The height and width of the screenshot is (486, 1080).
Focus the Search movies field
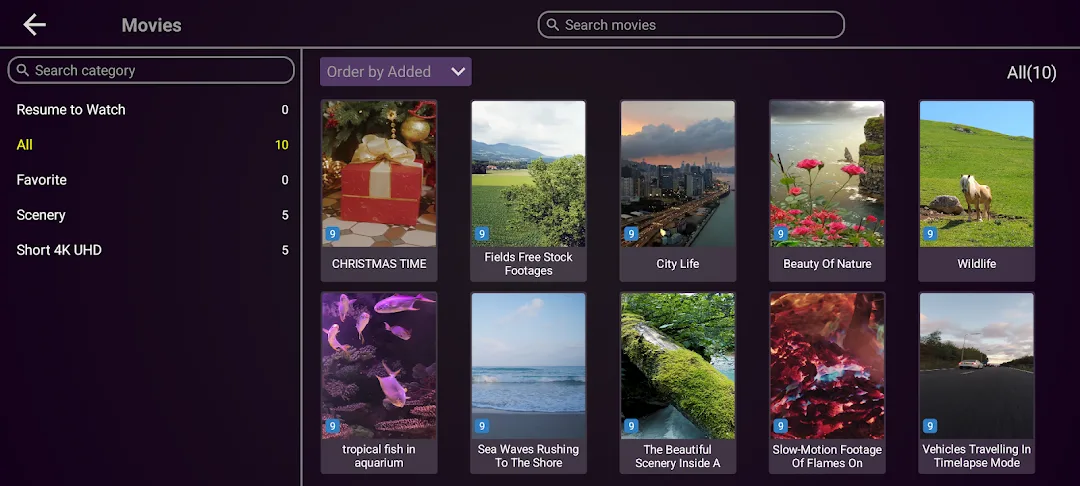(x=691, y=25)
